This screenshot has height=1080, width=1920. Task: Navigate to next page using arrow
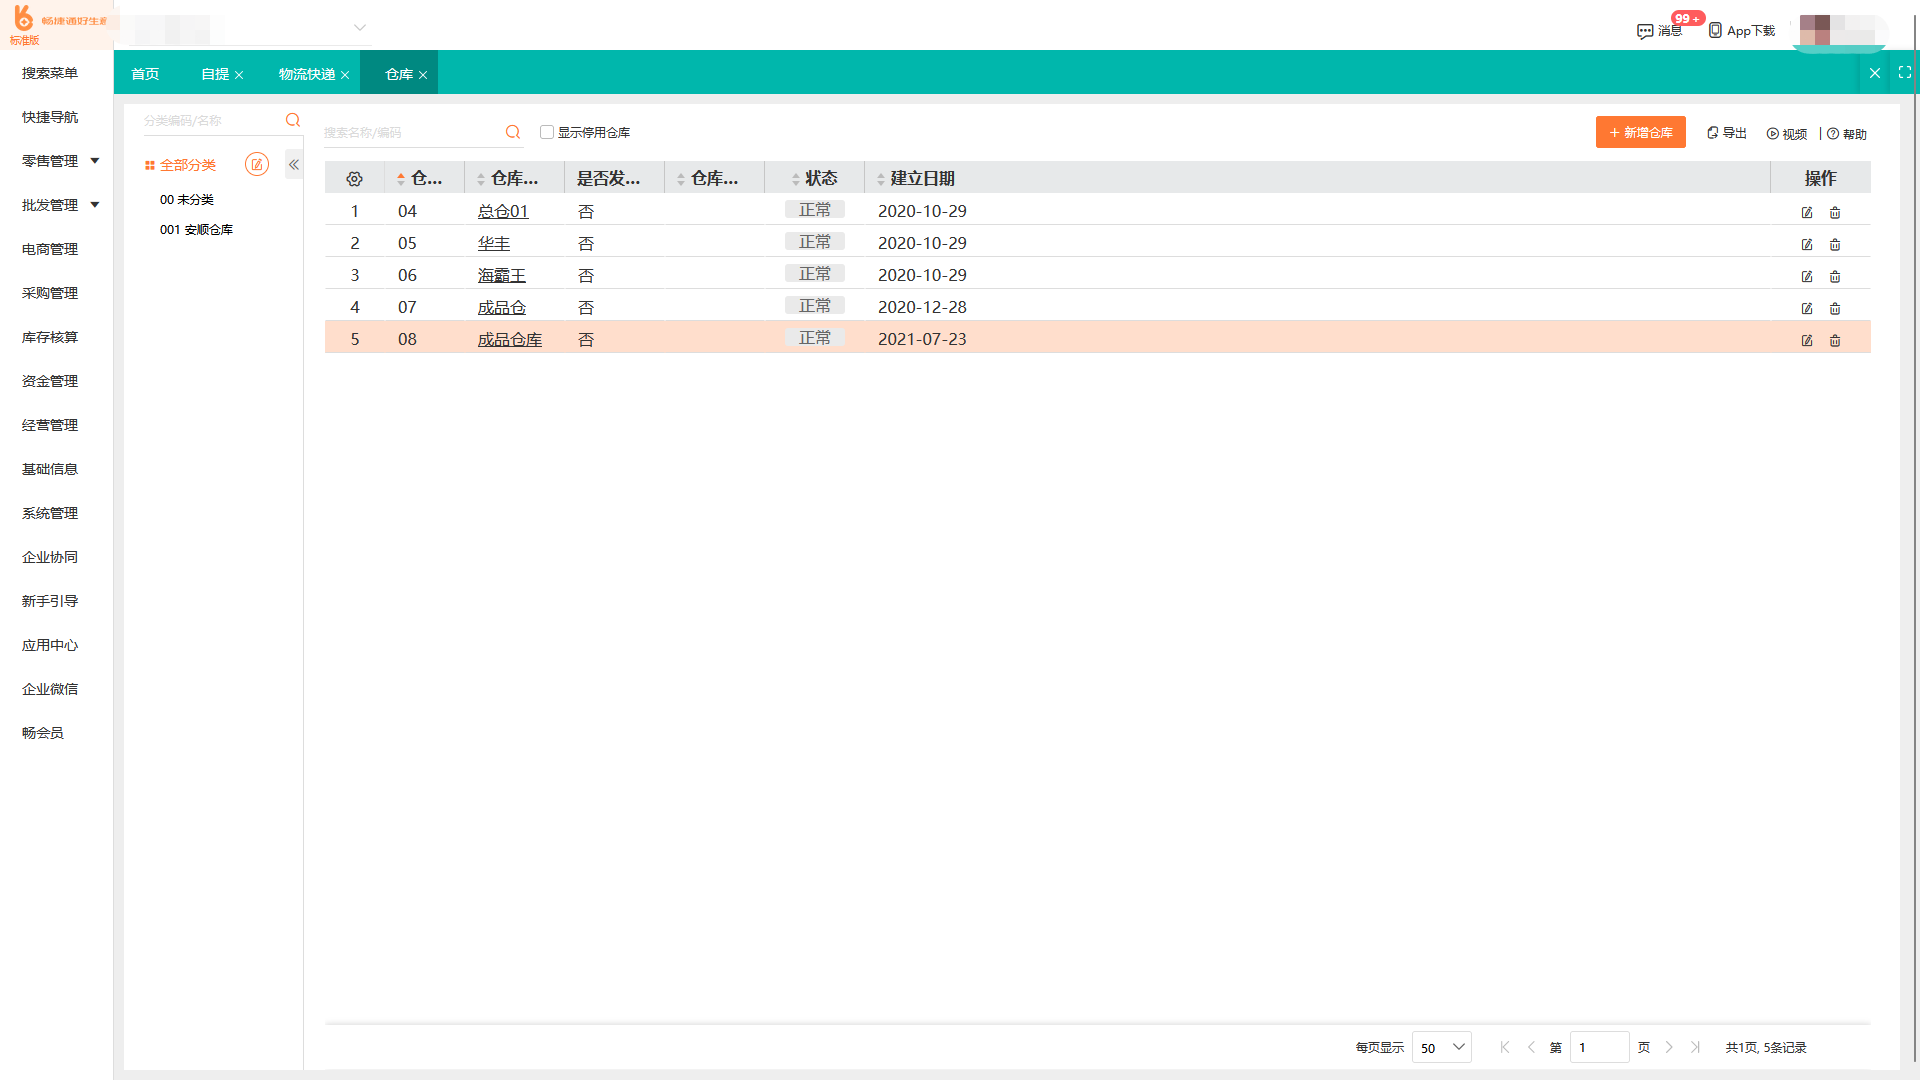click(x=1668, y=1047)
